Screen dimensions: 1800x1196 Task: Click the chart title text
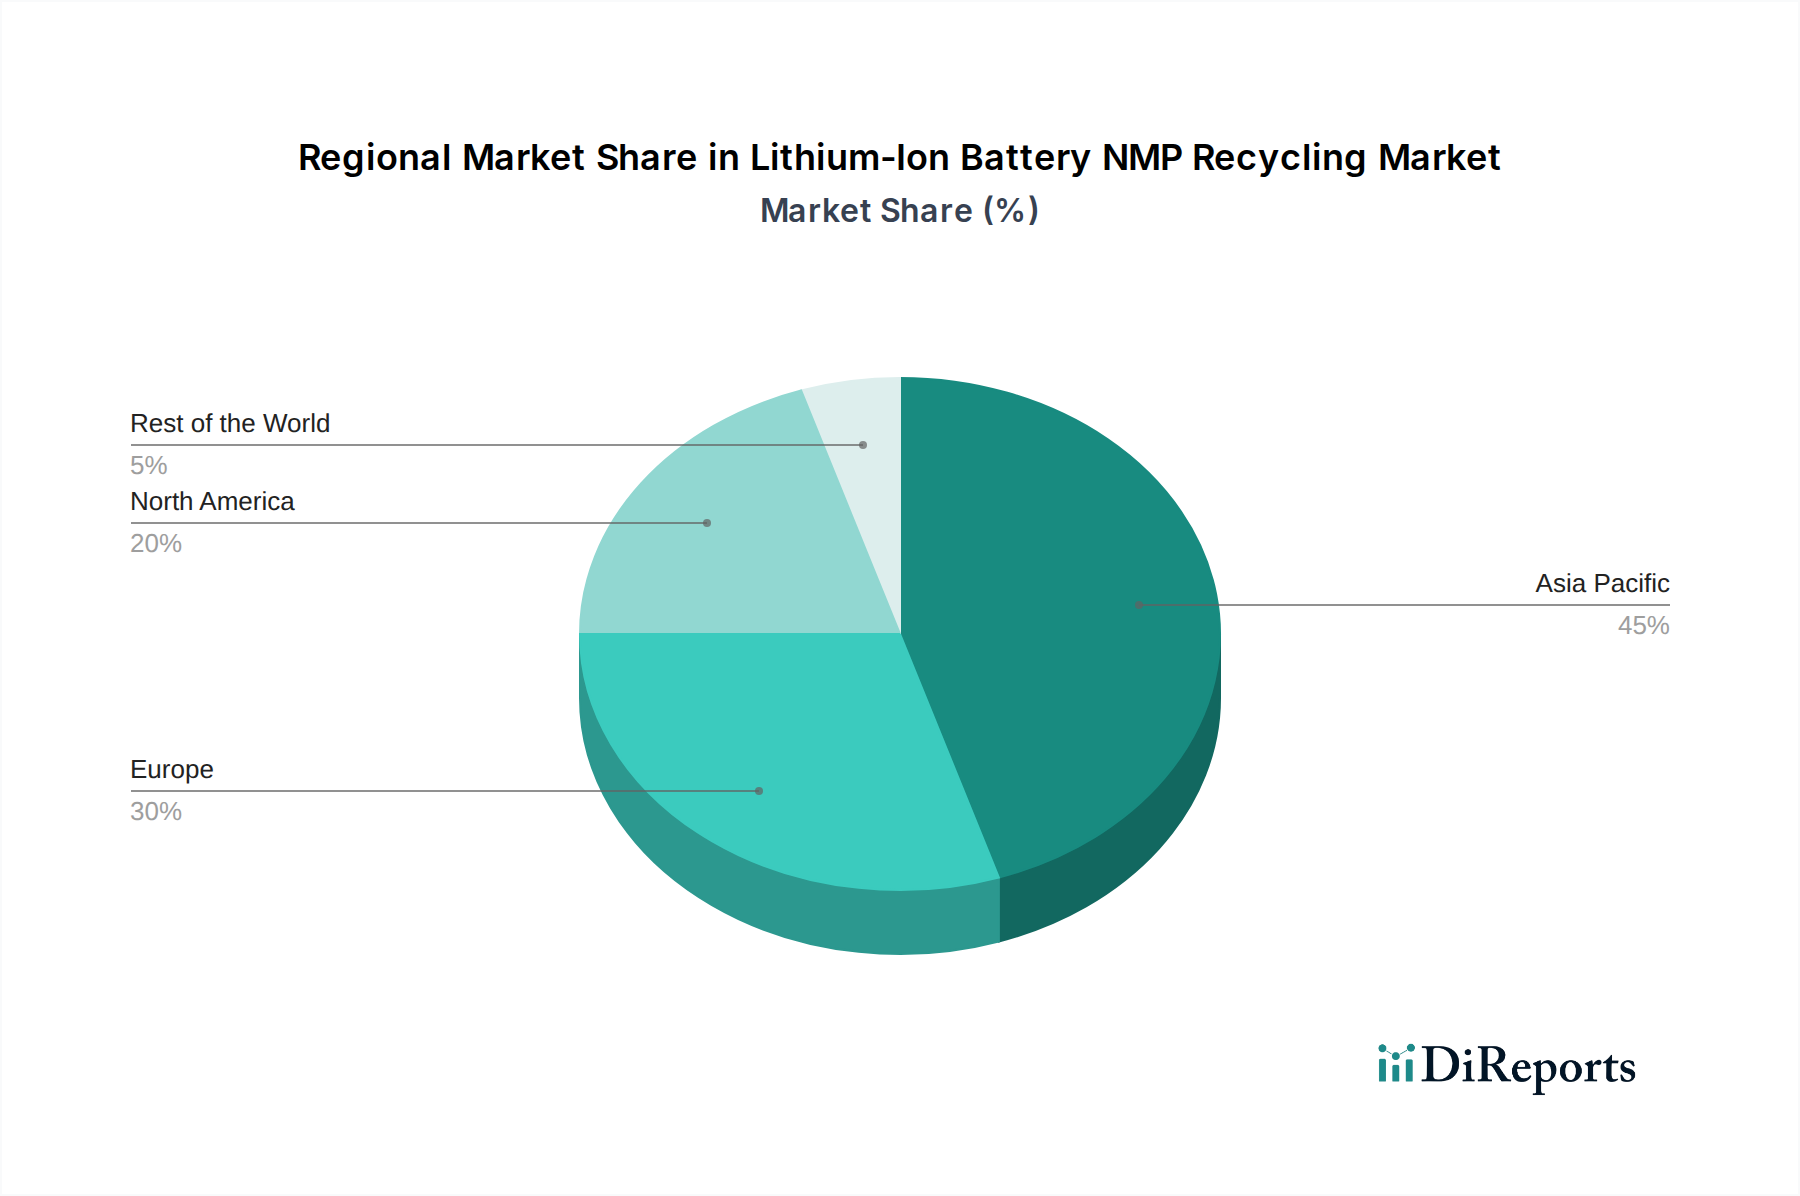[898, 157]
